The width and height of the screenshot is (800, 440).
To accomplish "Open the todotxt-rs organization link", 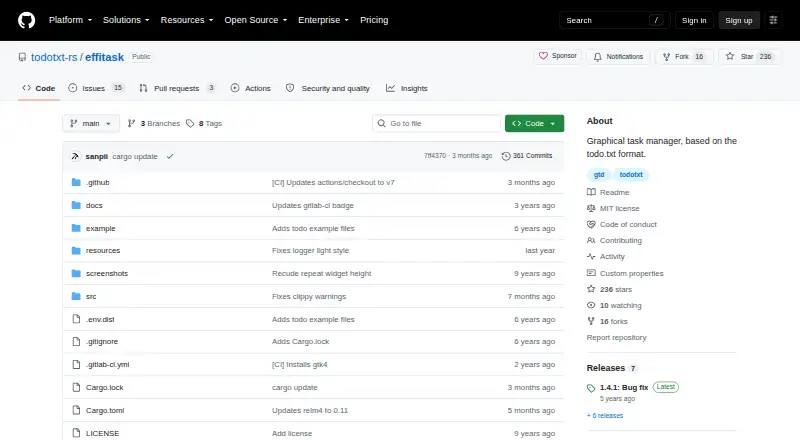I will [54, 57].
